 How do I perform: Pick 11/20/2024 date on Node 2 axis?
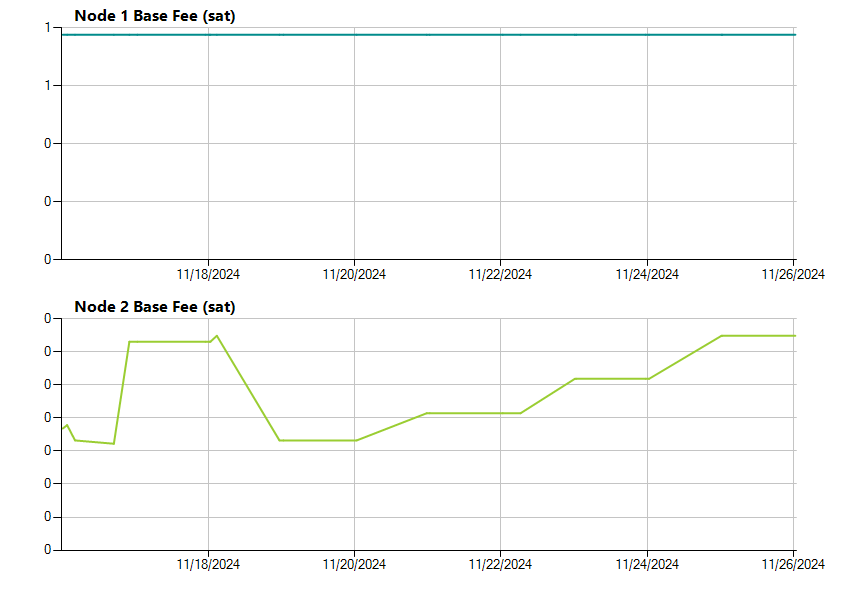(x=354, y=565)
